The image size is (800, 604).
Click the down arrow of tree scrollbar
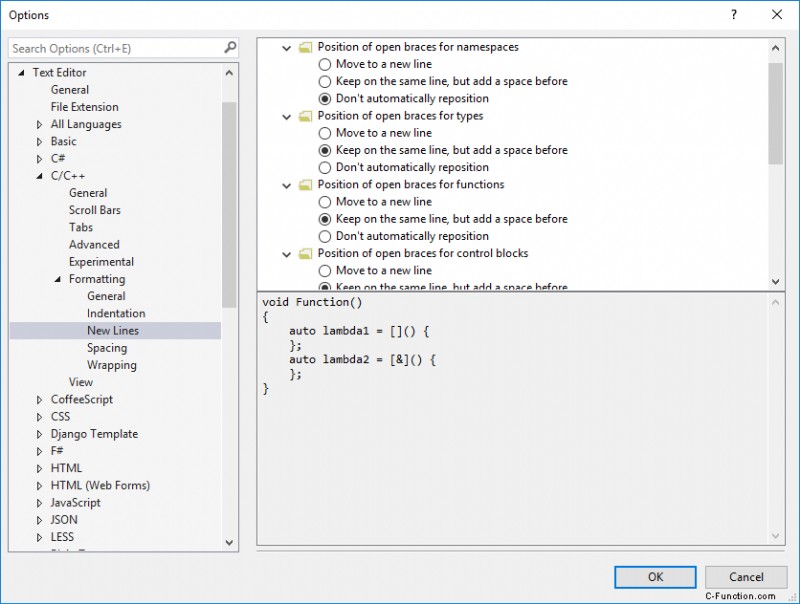coord(229,542)
